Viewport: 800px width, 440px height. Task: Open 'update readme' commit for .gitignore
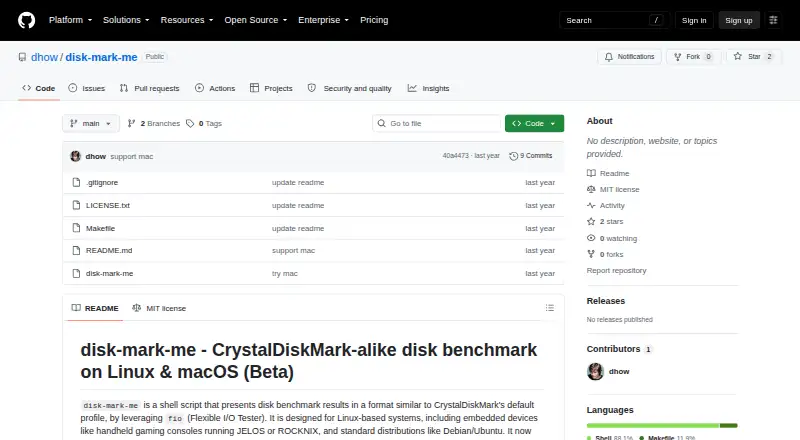298,182
